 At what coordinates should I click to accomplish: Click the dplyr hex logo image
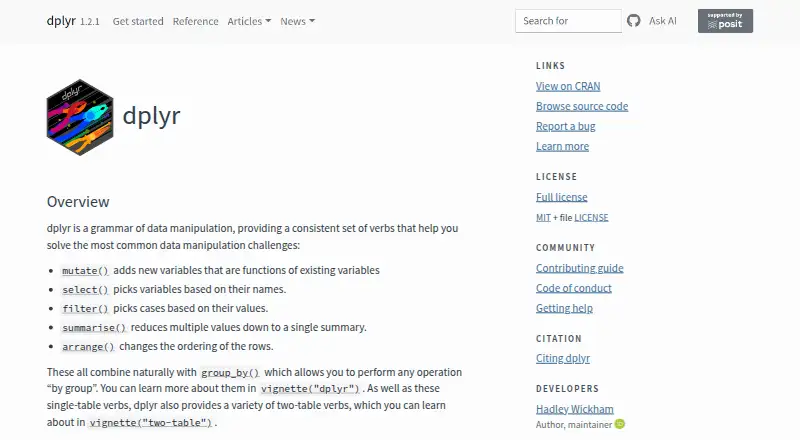click(80, 117)
